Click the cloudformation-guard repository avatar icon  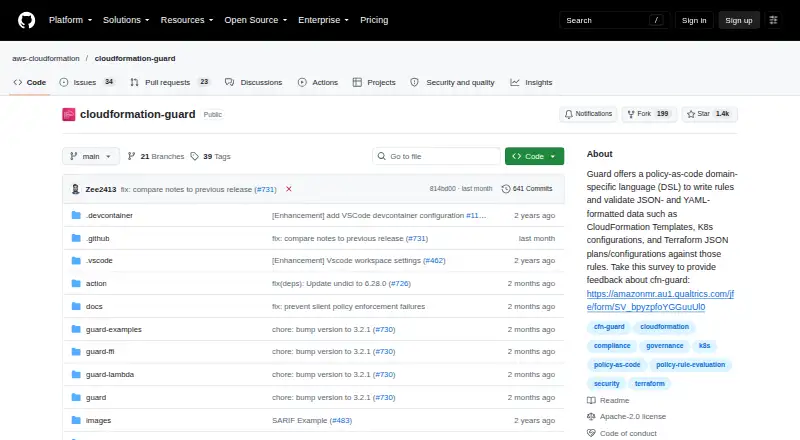69,114
